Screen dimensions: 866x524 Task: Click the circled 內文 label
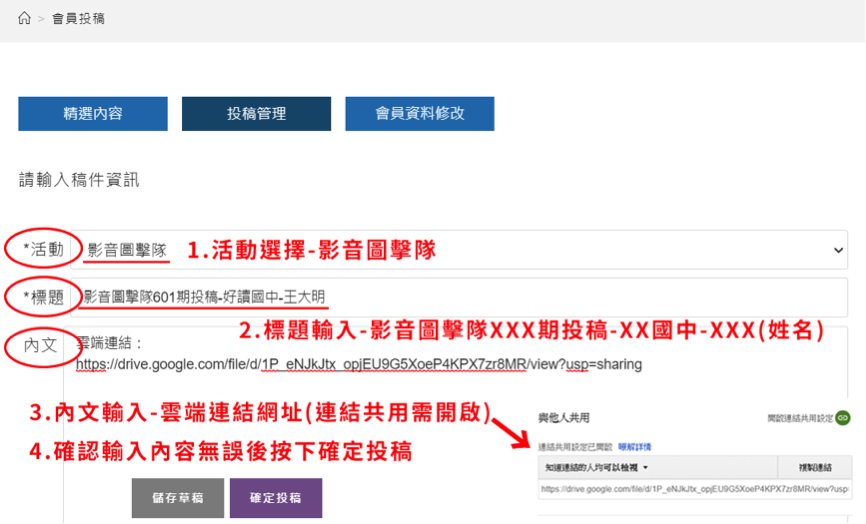(x=43, y=345)
